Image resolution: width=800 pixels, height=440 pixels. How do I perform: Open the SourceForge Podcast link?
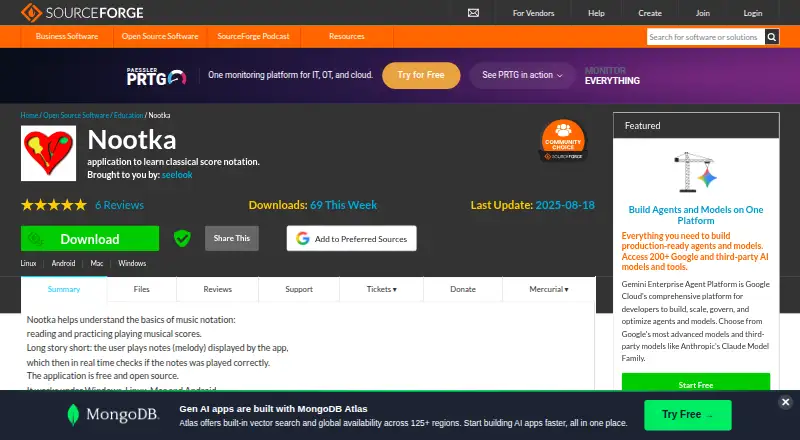coord(253,36)
